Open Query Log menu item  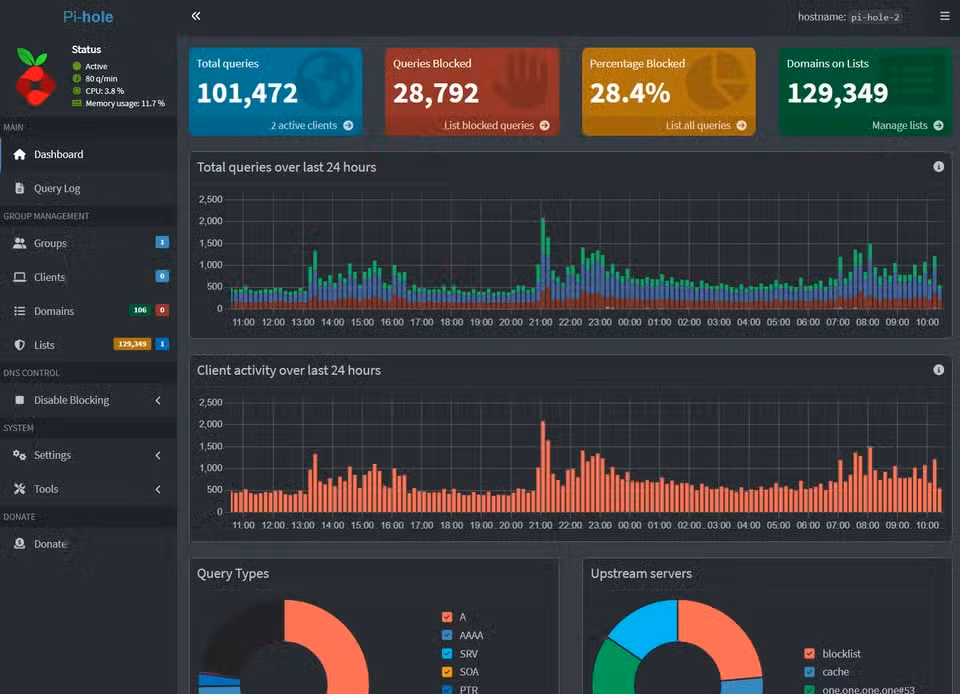click(89, 188)
